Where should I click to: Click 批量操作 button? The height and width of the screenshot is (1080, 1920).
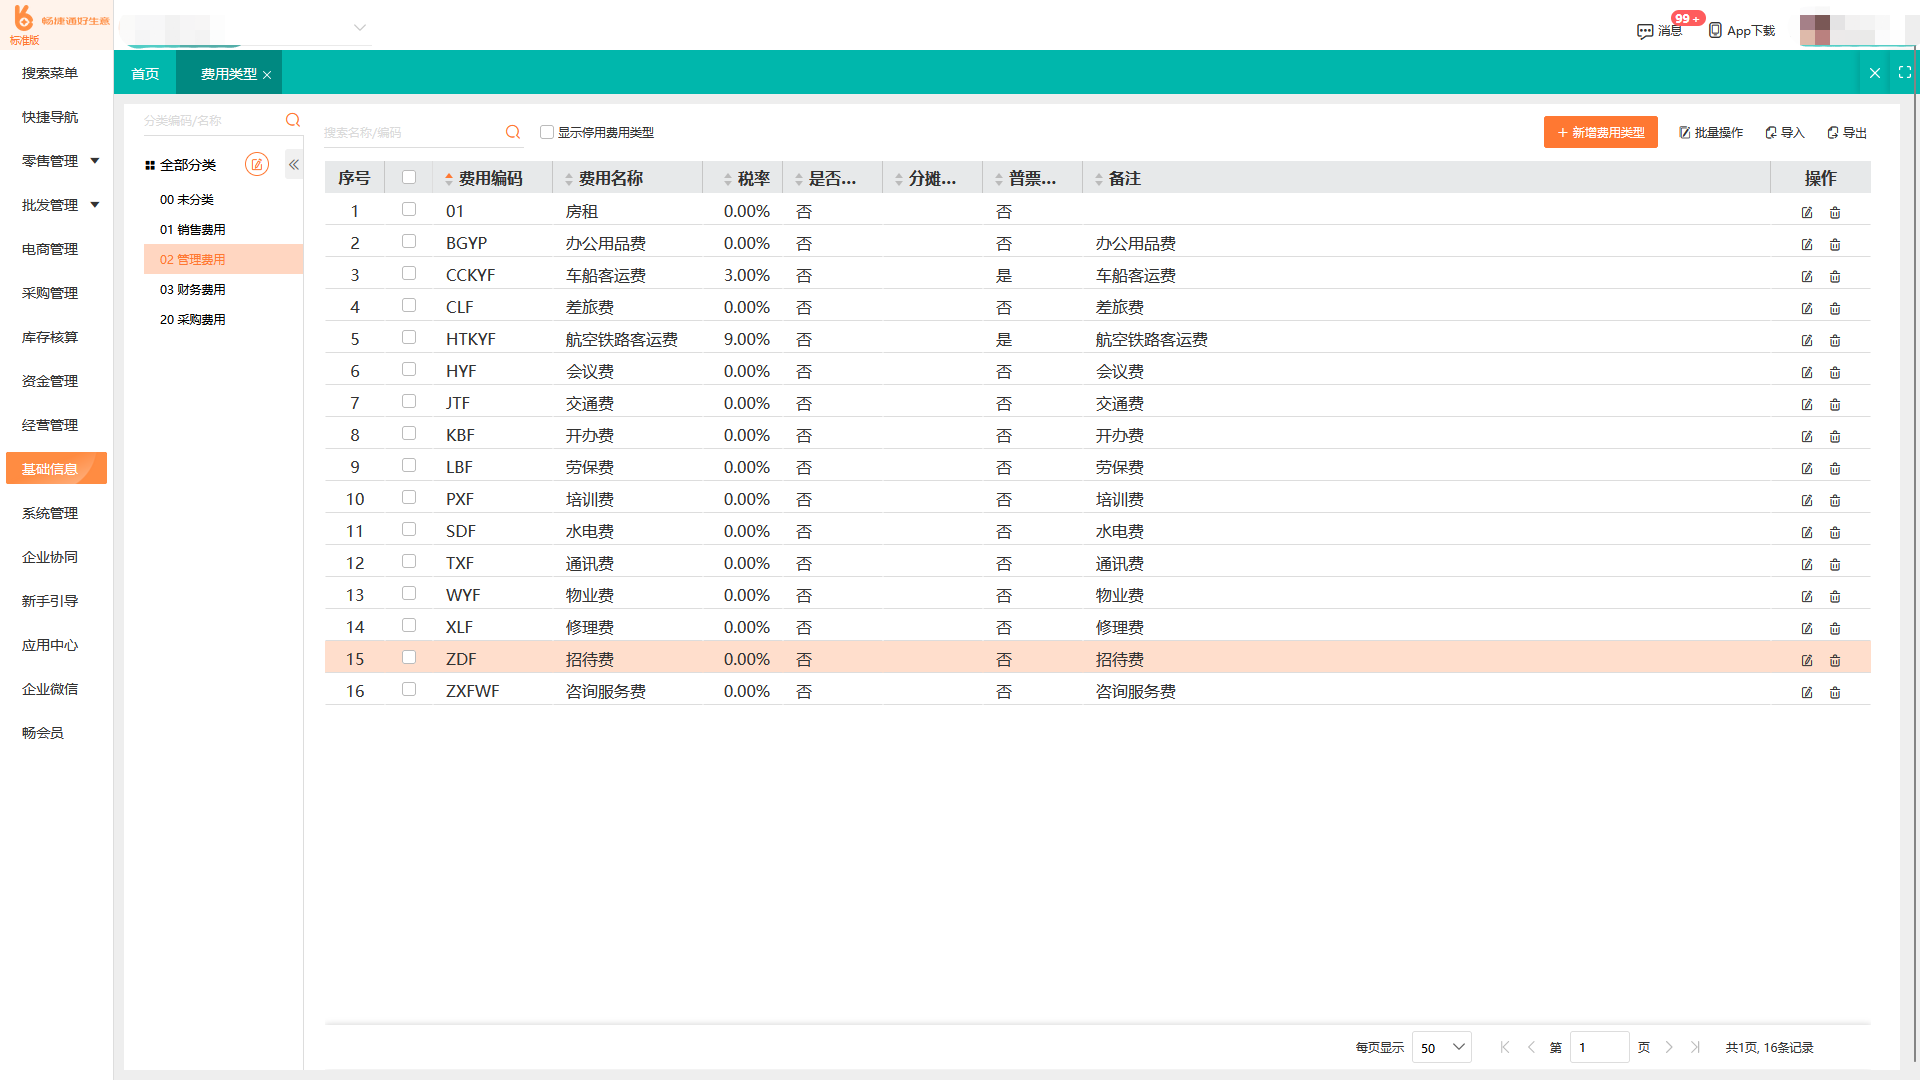pyautogui.click(x=1710, y=131)
